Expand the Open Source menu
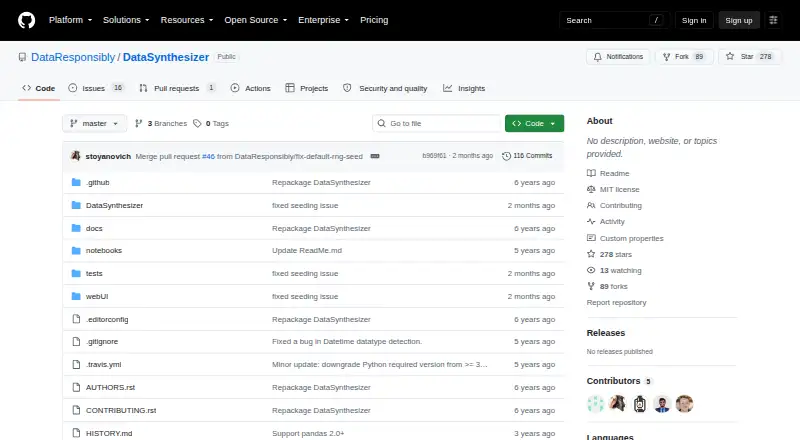Viewport: 800px width, 440px height. (x=256, y=20)
